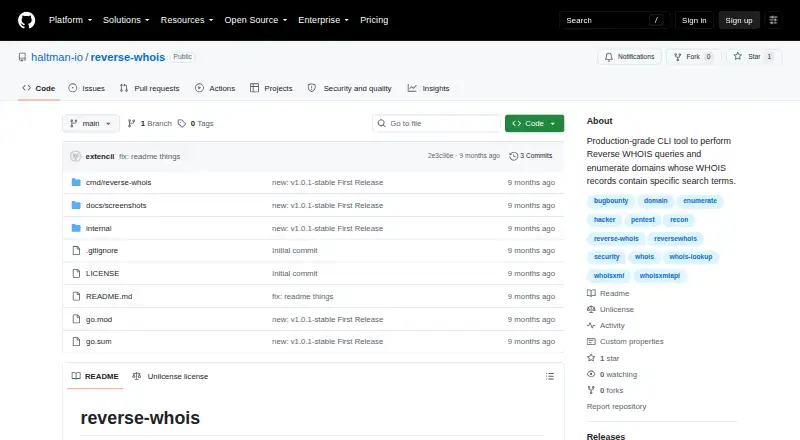This screenshot has height=440, width=800.
Task: Open the Readme link in About
Action: (x=609, y=294)
